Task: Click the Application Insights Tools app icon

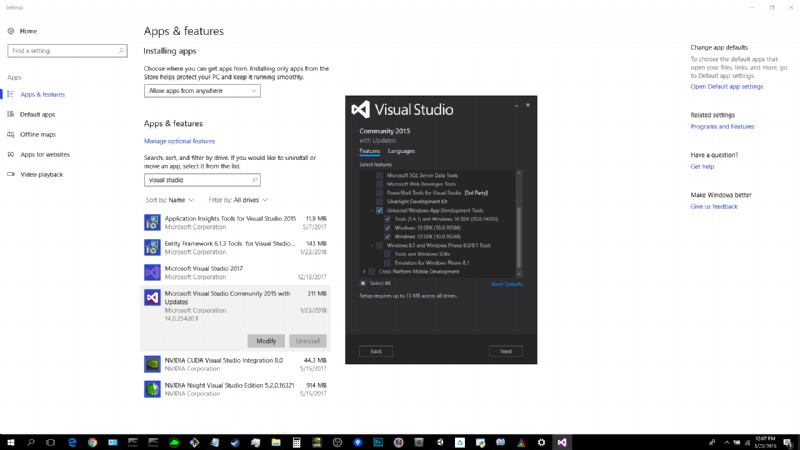Action: 152,222
